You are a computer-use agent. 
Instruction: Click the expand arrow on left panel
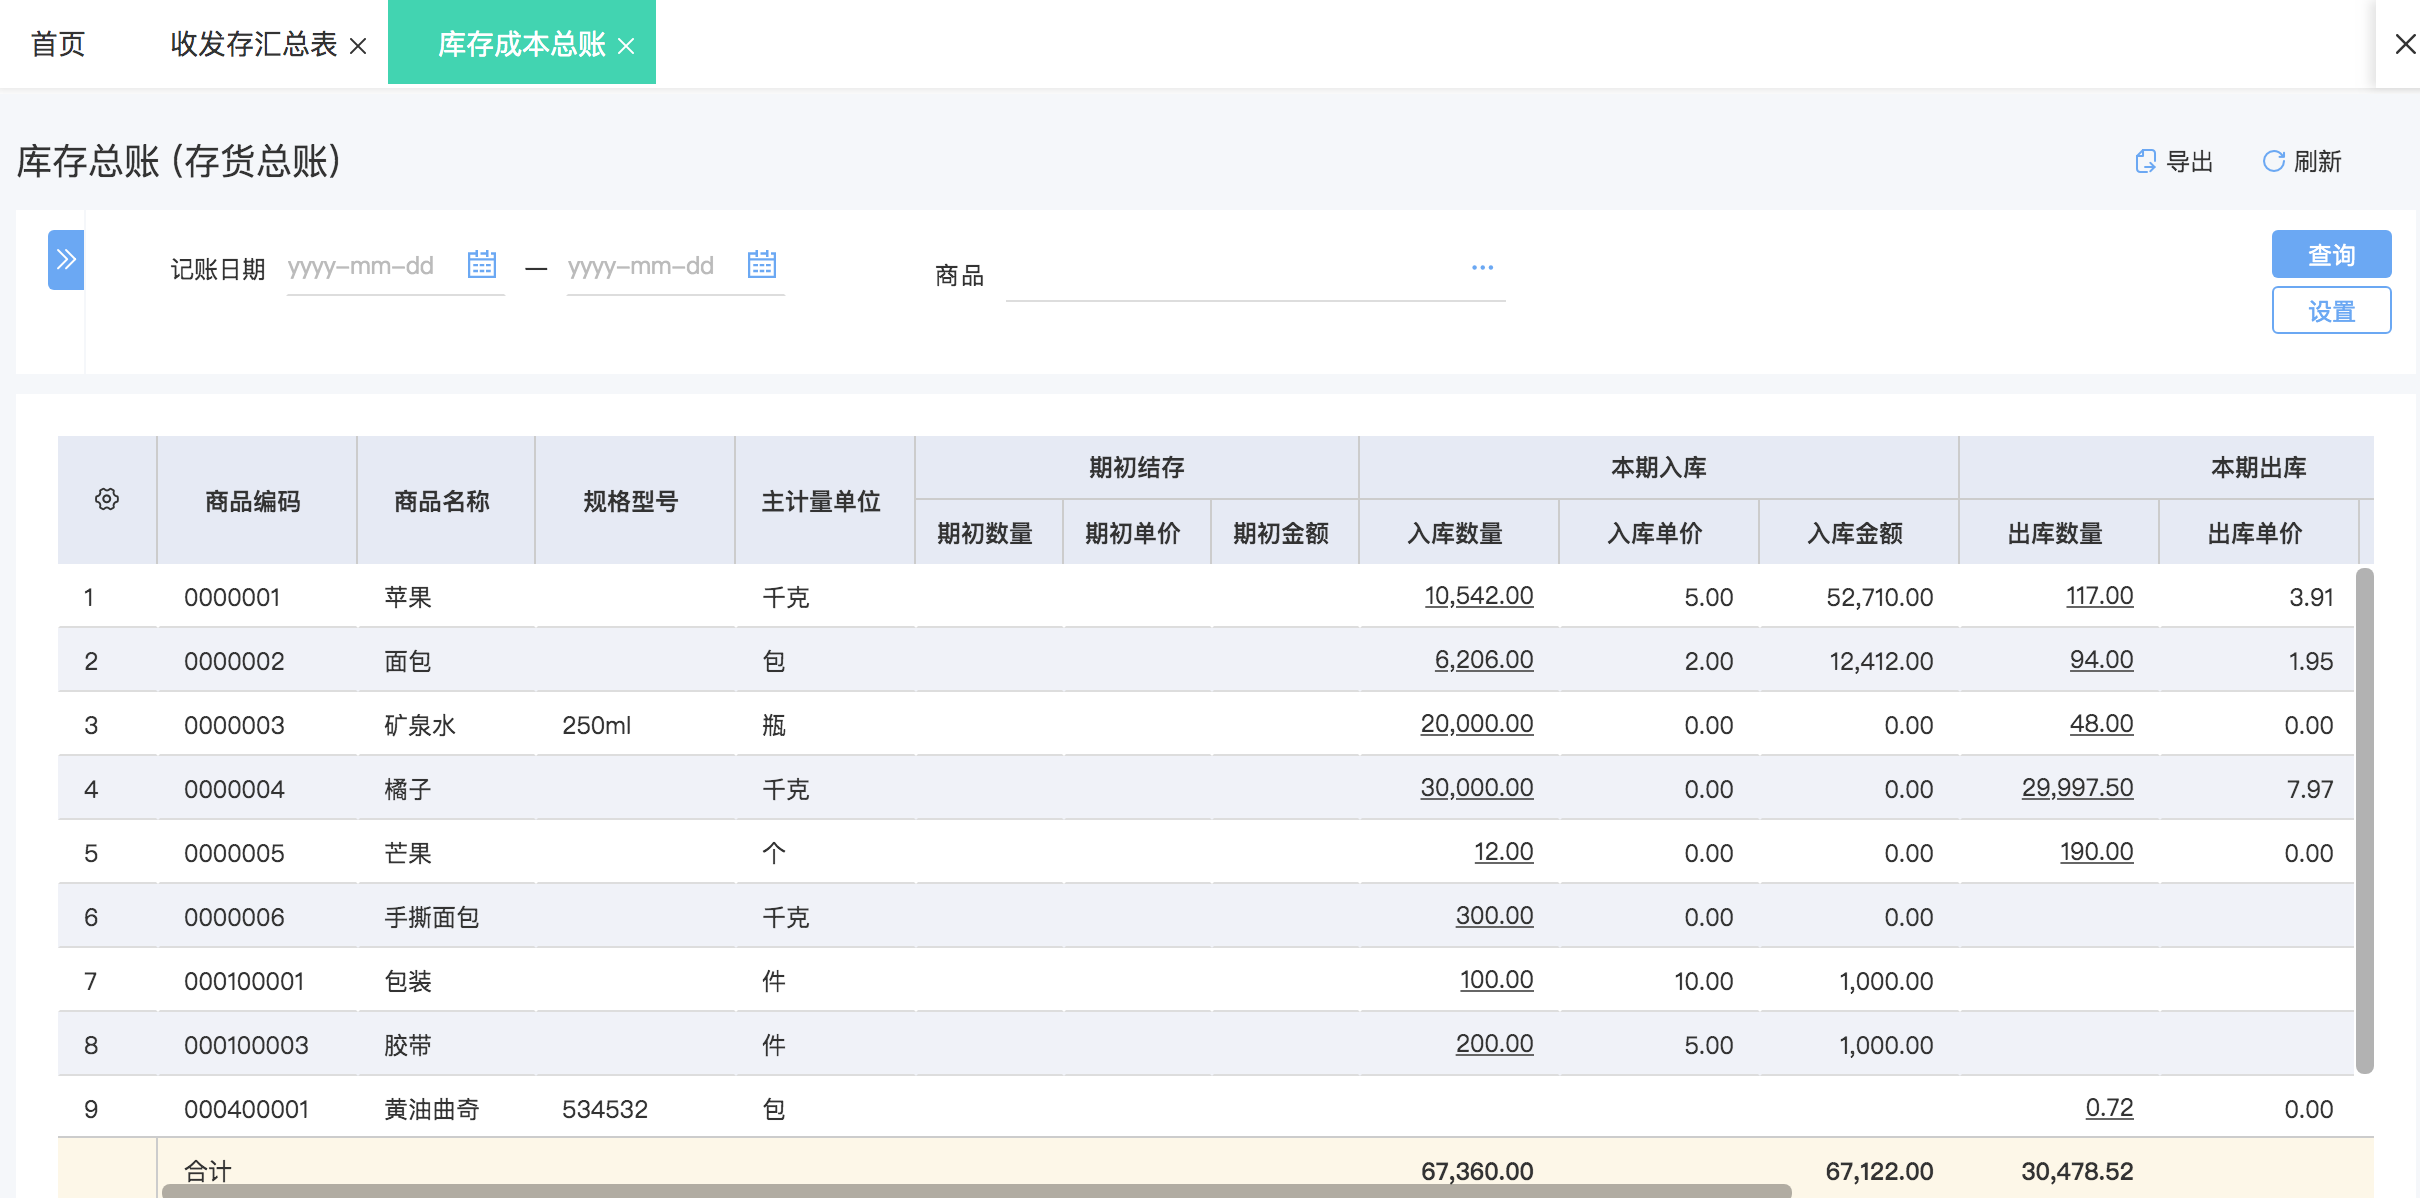point(65,258)
